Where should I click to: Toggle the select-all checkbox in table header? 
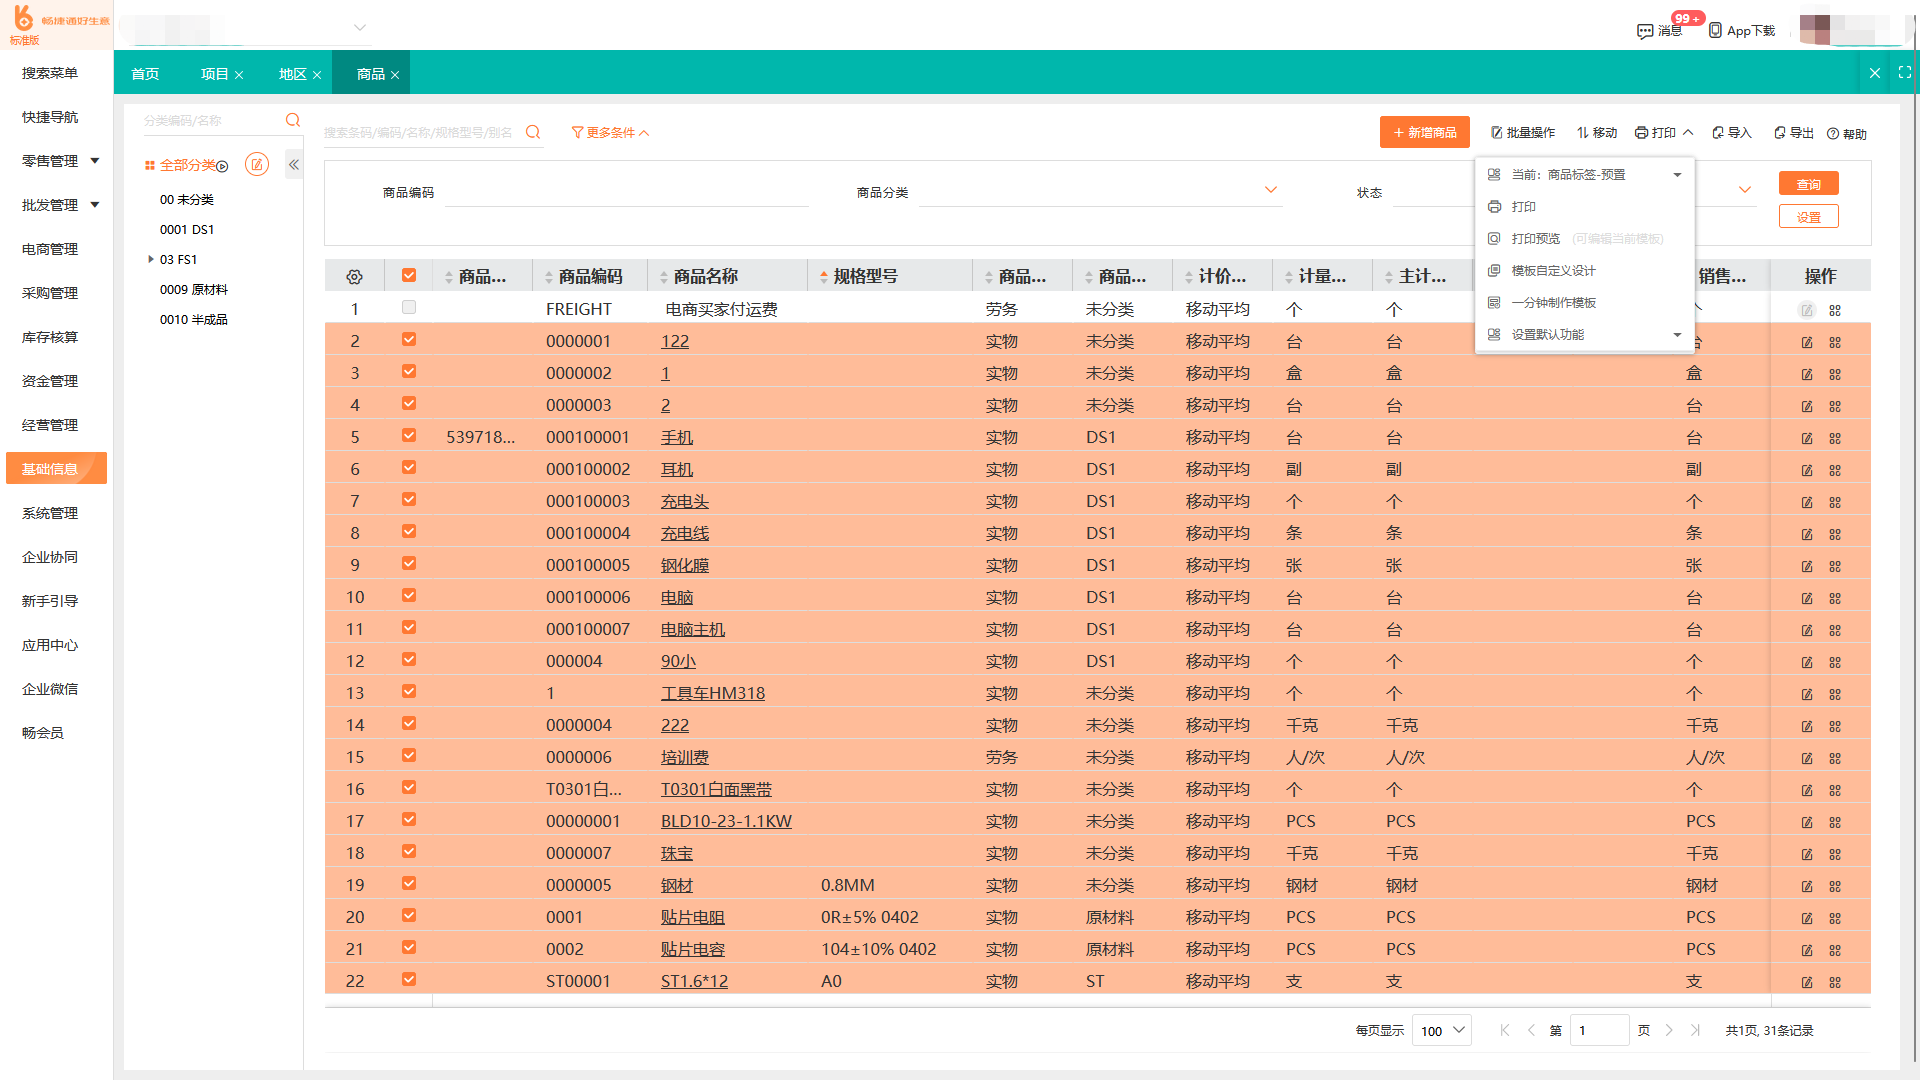click(x=410, y=274)
